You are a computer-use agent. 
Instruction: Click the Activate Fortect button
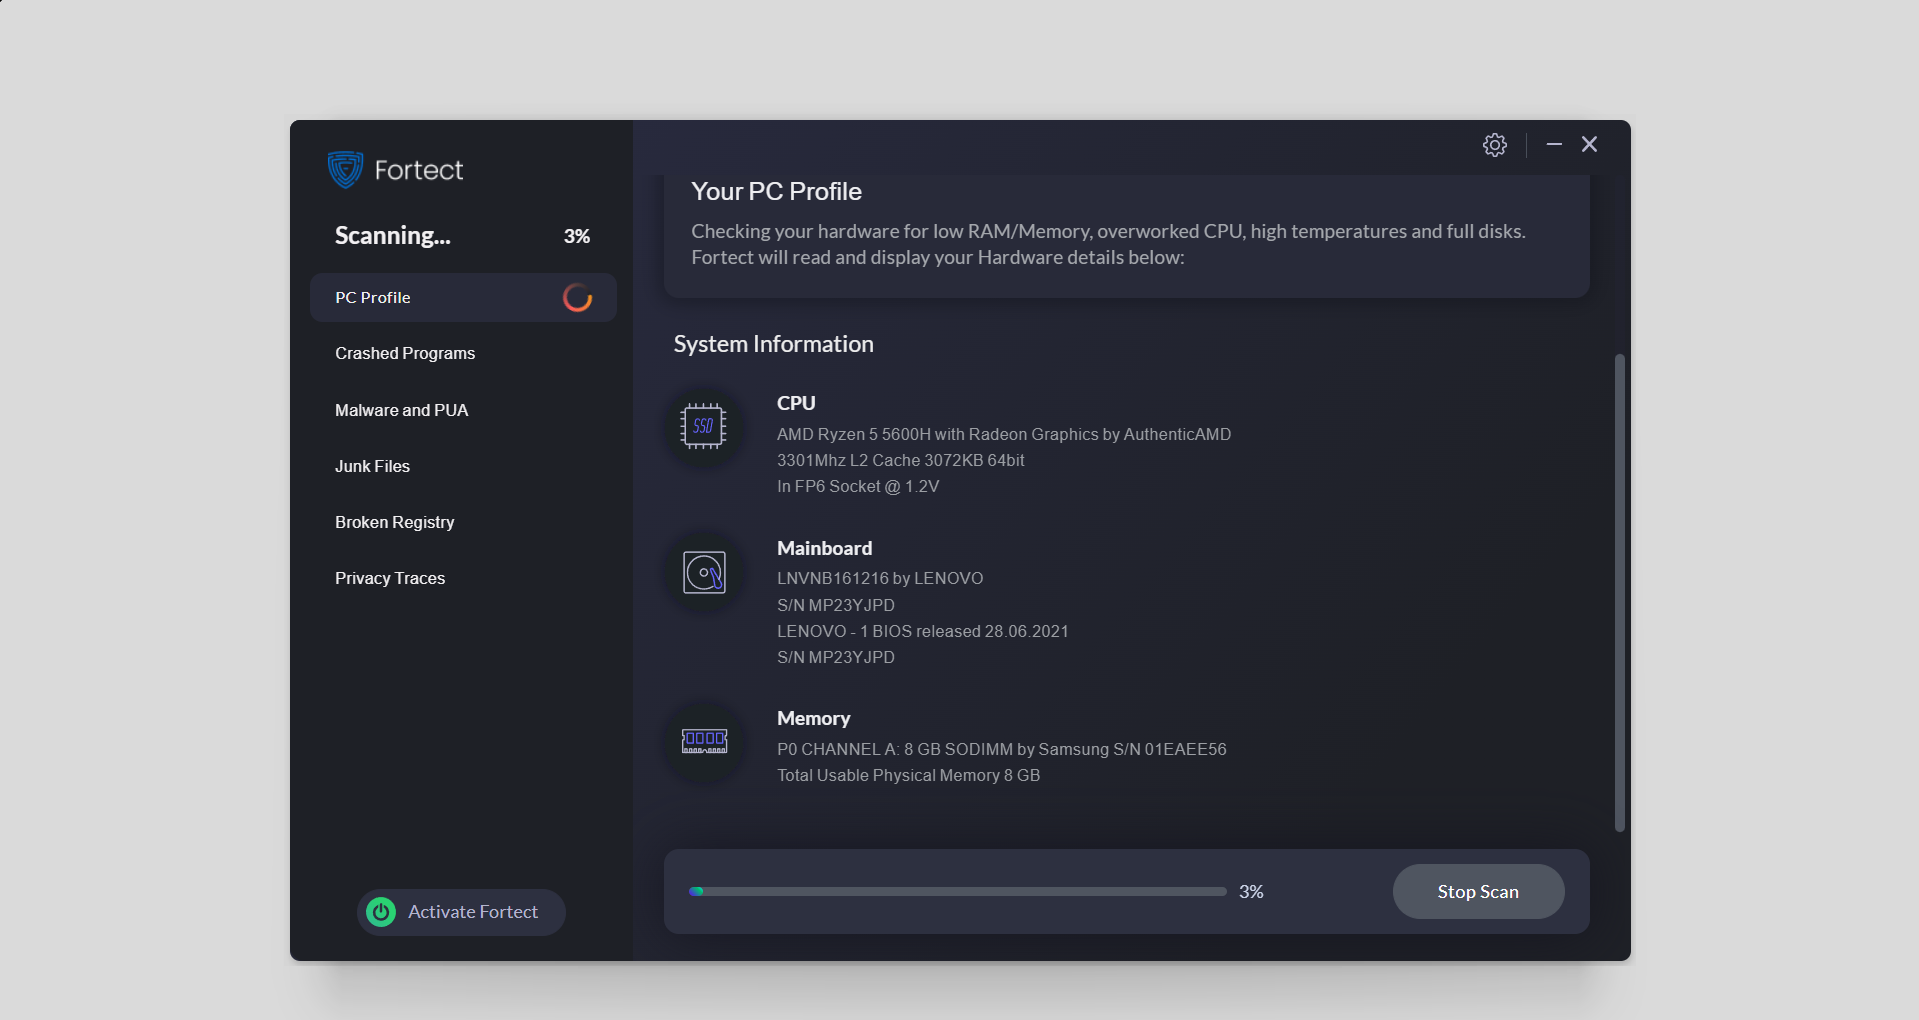460,912
